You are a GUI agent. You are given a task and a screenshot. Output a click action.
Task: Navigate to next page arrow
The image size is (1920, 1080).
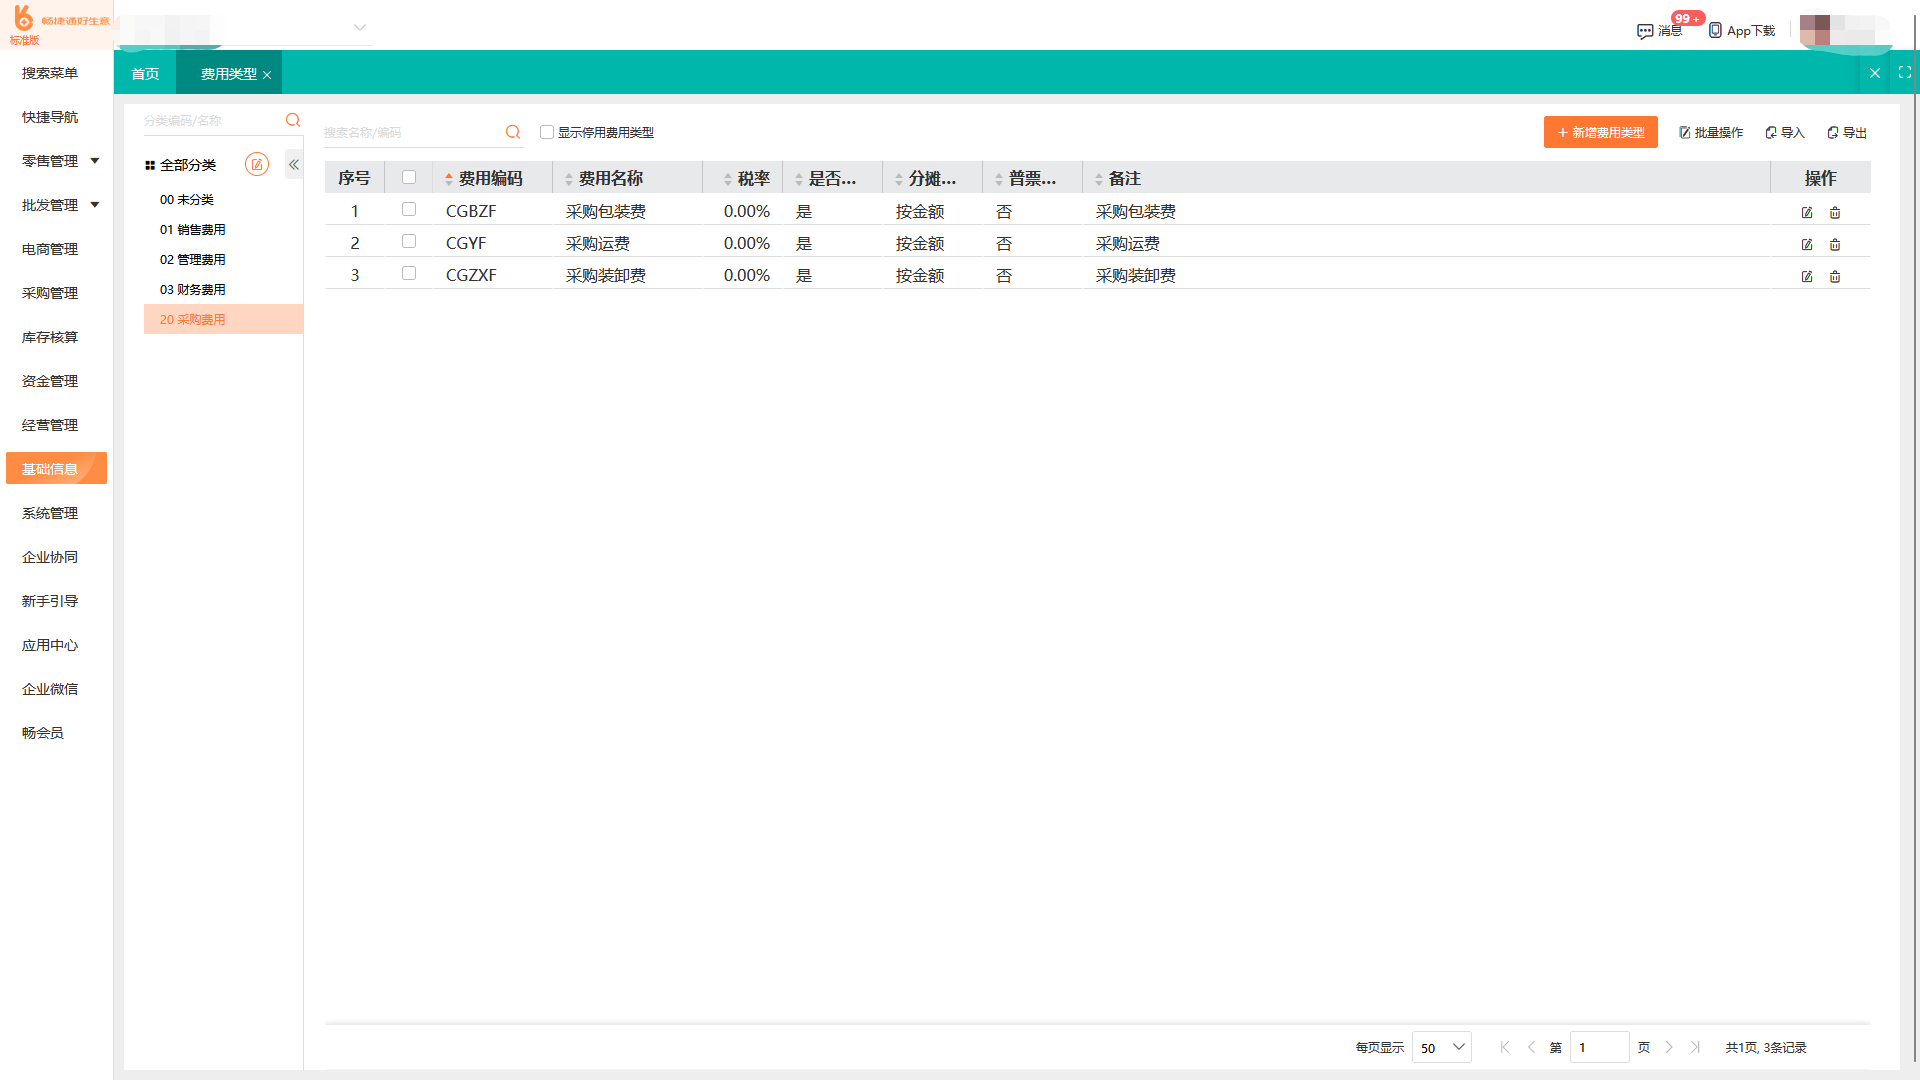coord(1669,1047)
